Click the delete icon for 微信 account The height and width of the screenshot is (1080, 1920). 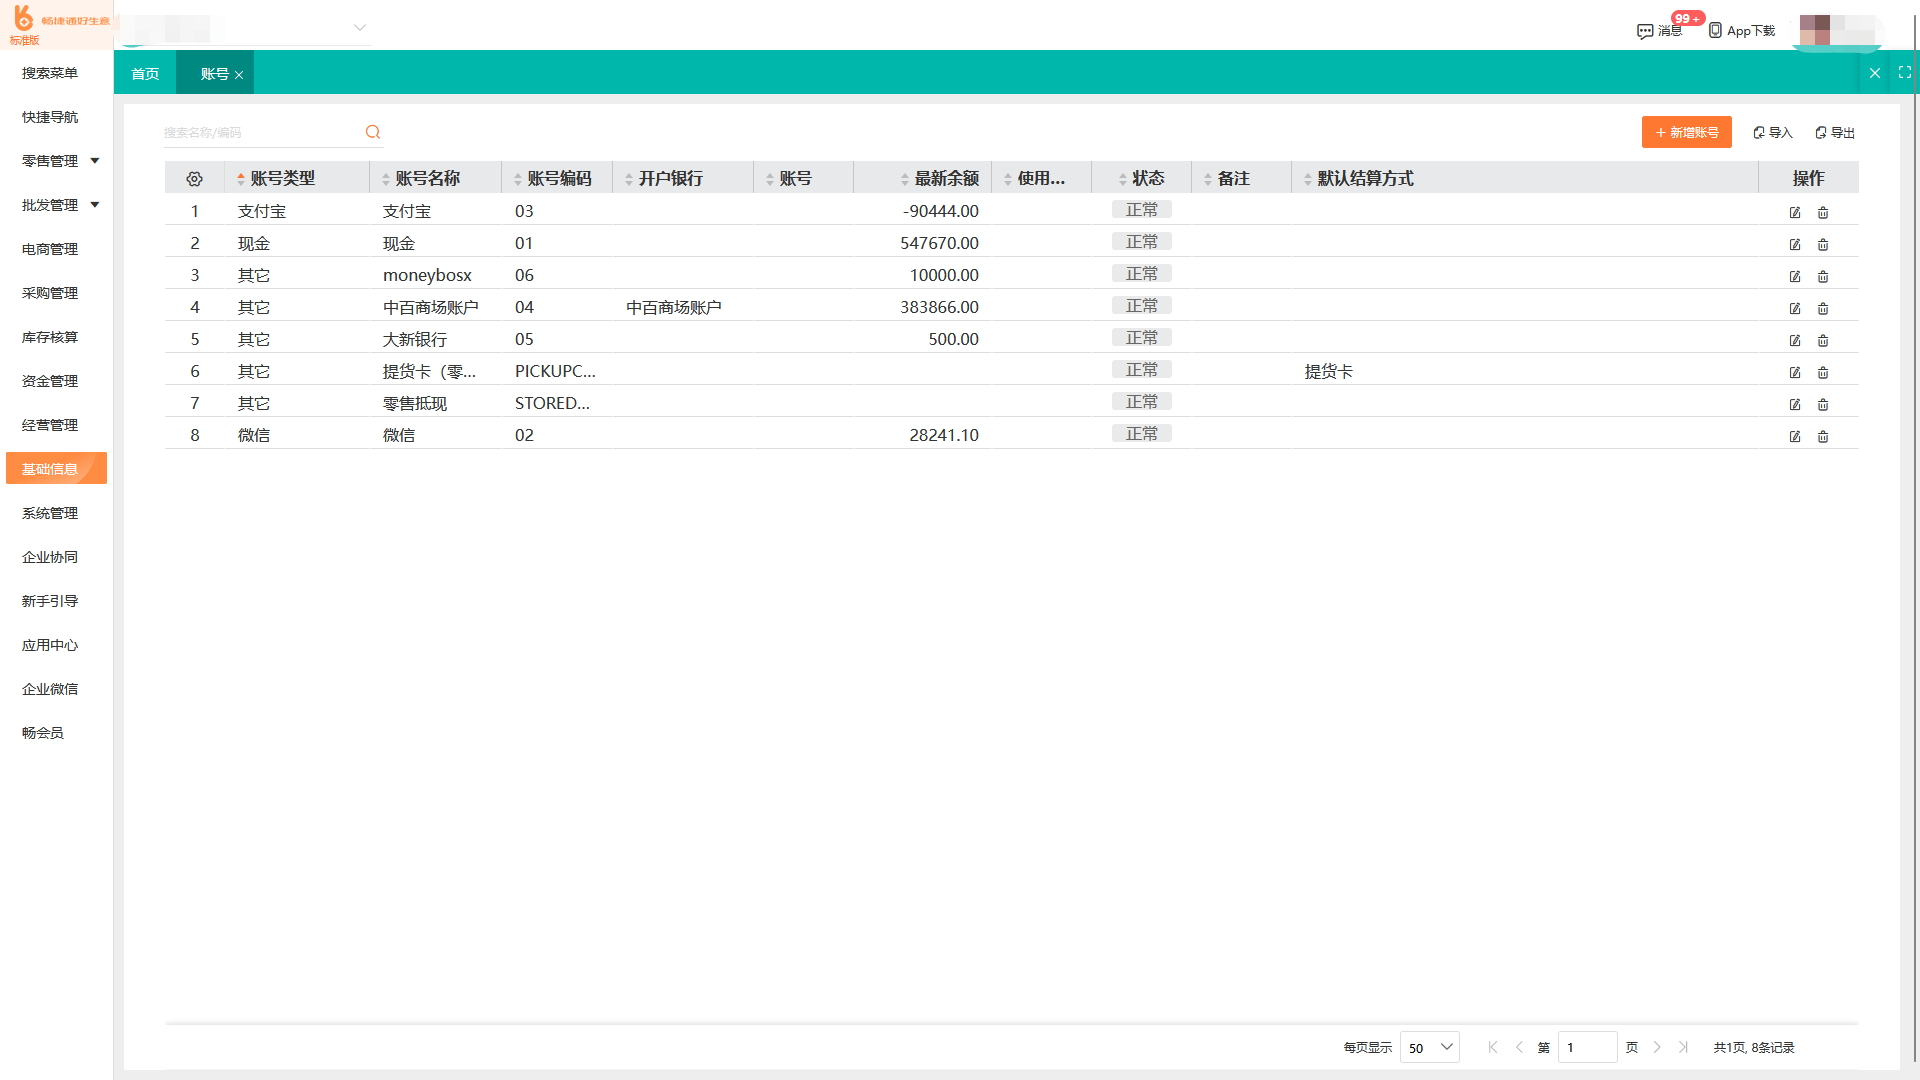point(1824,435)
